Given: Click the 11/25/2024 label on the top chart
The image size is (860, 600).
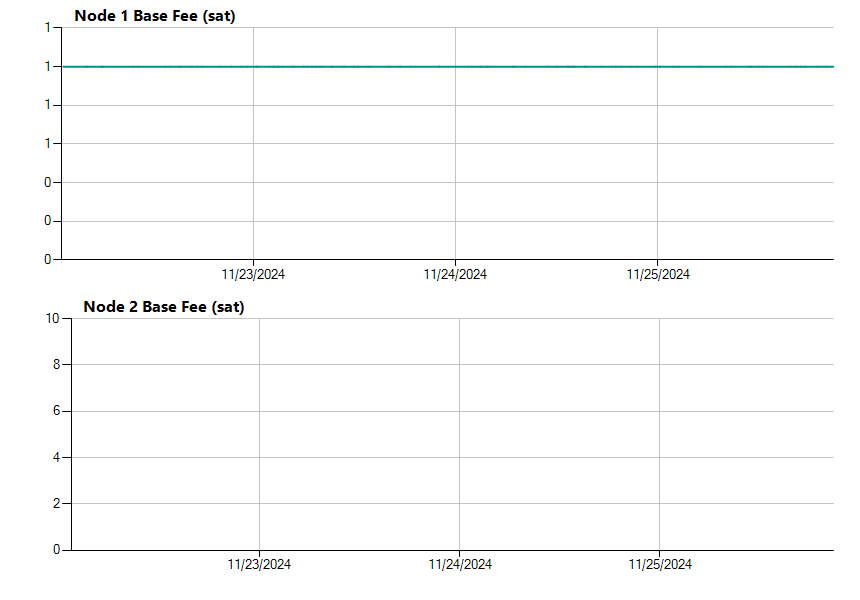Looking at the screenshot, I should click(x=658, y=273).
